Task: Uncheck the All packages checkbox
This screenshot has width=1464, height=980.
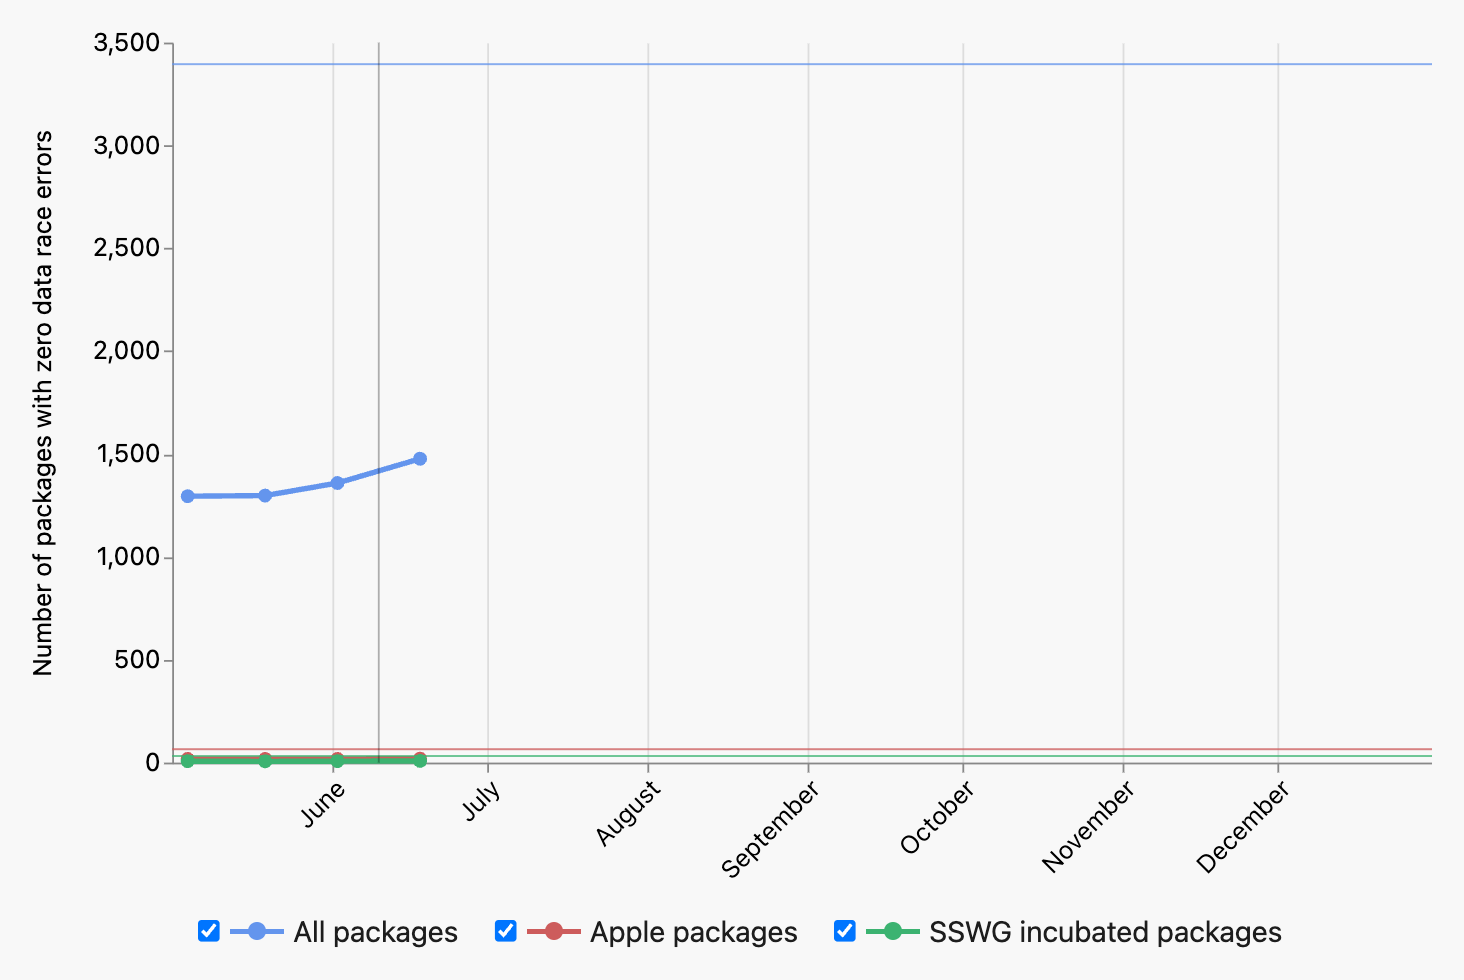Action: click(208, 931)
